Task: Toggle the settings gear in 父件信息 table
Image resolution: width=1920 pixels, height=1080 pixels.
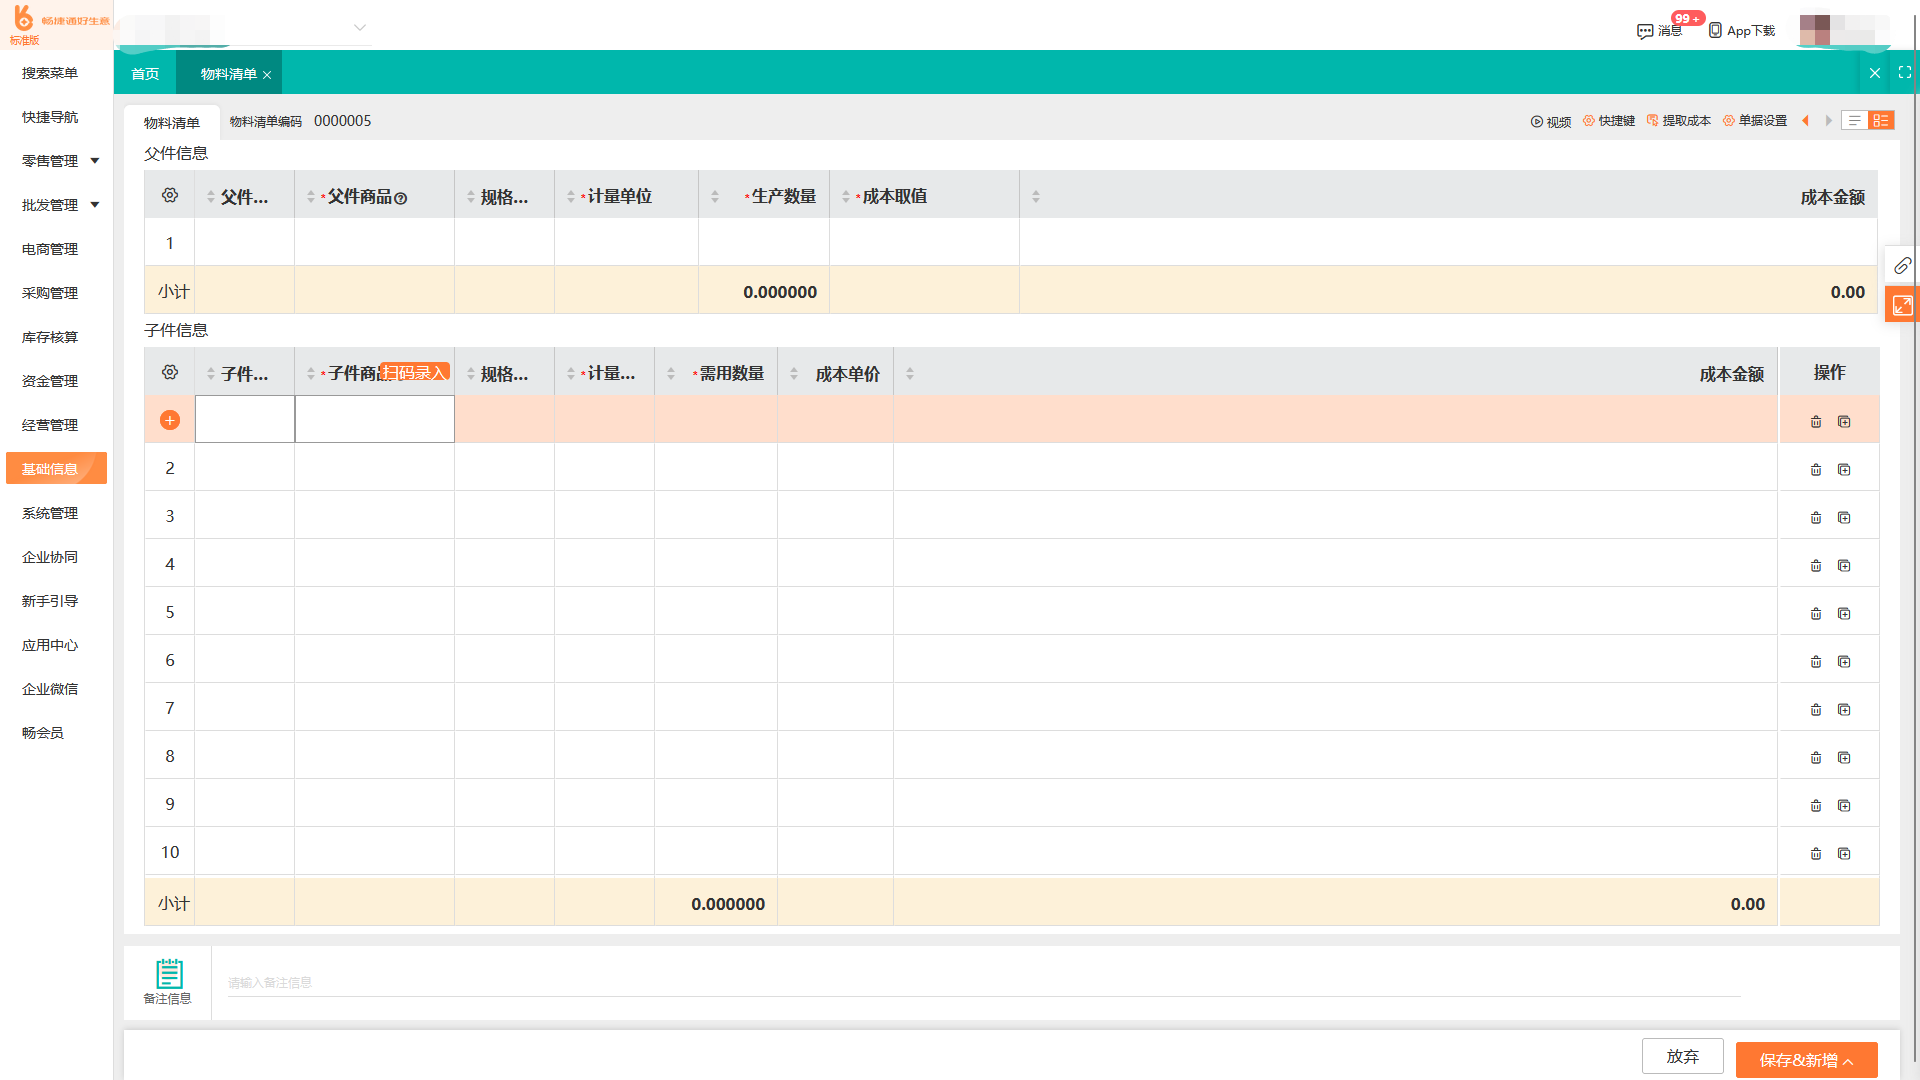Action: pyautogui.click(x=169, y=194)
